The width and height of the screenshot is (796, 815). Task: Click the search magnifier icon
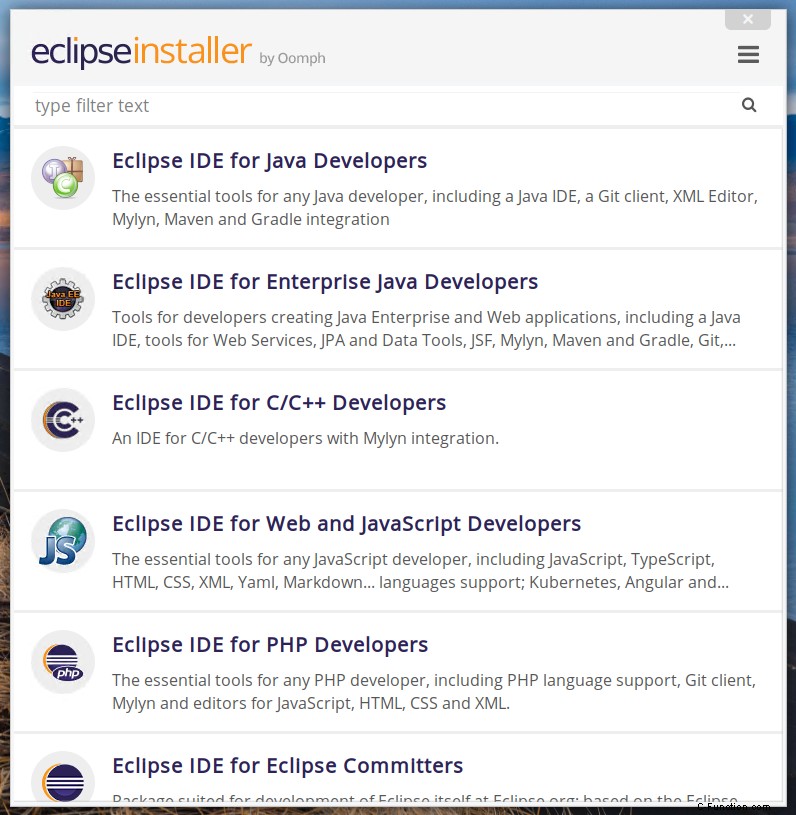749,105
